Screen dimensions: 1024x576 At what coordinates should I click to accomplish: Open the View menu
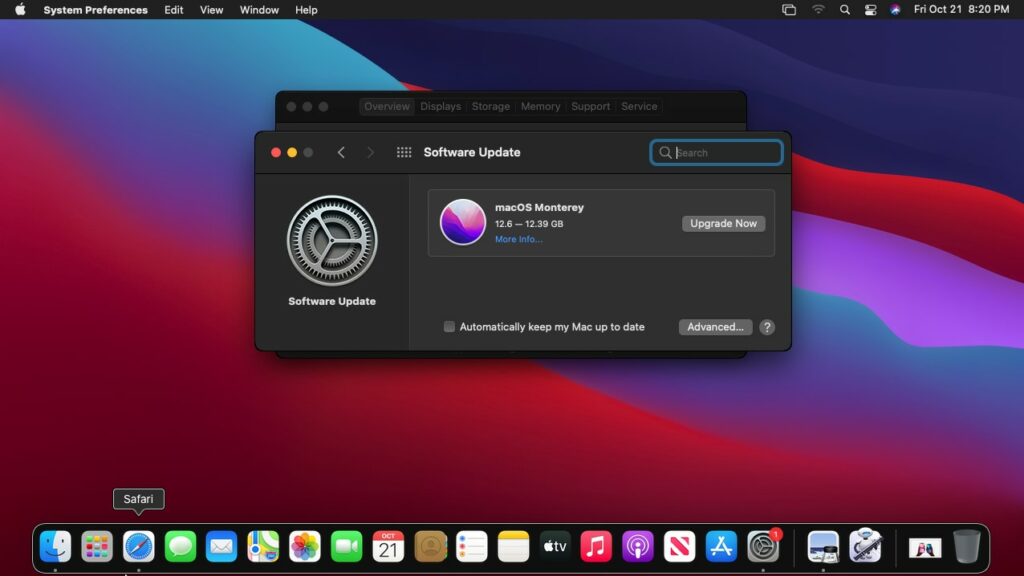coord(211,10)
